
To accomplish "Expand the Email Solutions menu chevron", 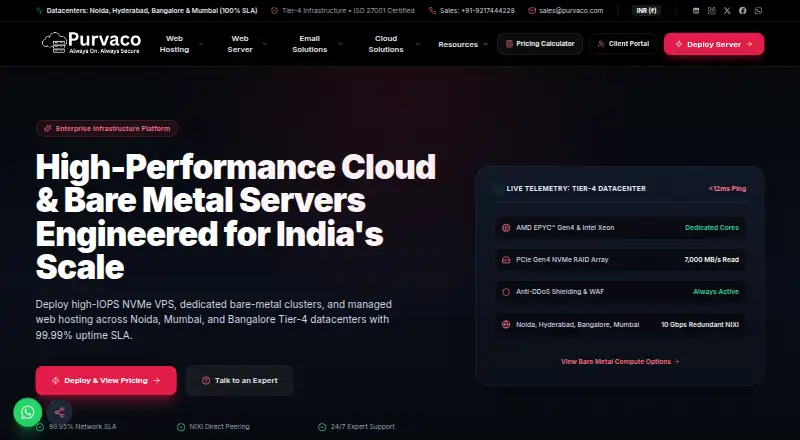I will coord(340,44).
